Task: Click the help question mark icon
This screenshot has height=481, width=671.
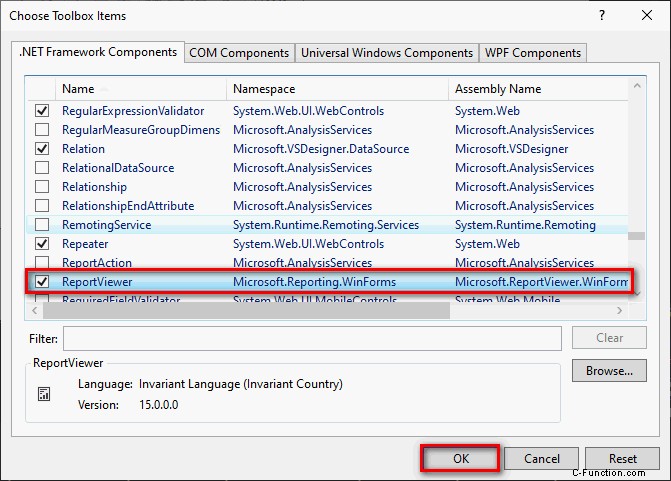Action: click(601, 17)
